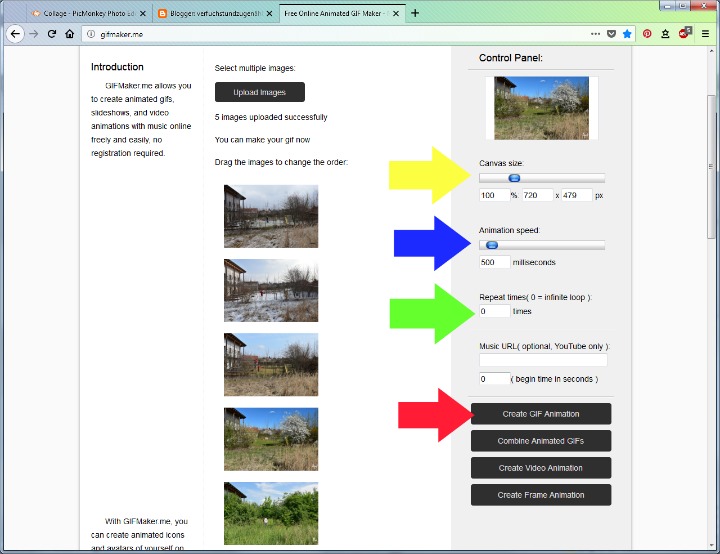Open the Firefox hamburger menu
This screenshot has width=720, height=554.
click(x=705, y=33)
